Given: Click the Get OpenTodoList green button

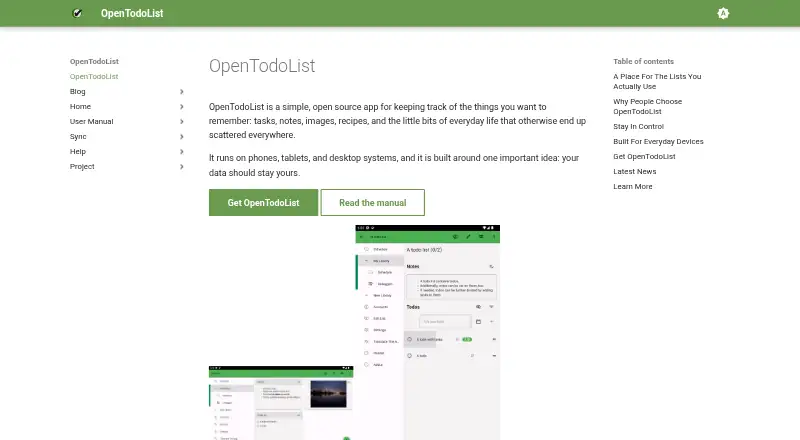Looking at the screenshot, I should click(x=263, y=203).
